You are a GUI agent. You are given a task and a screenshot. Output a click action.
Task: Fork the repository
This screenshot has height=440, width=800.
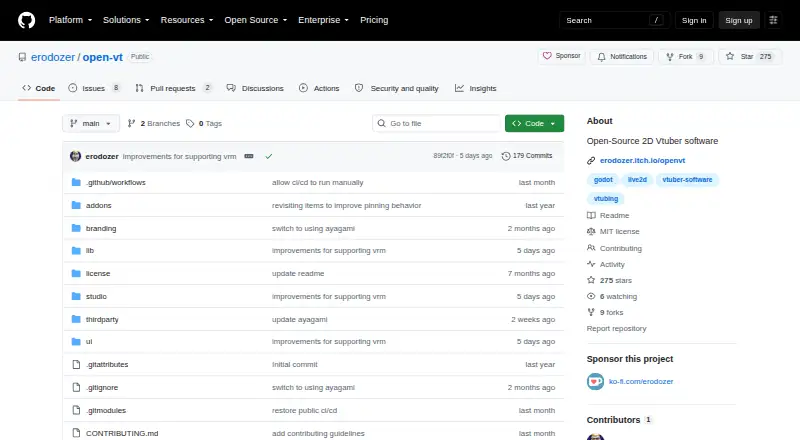686,57
